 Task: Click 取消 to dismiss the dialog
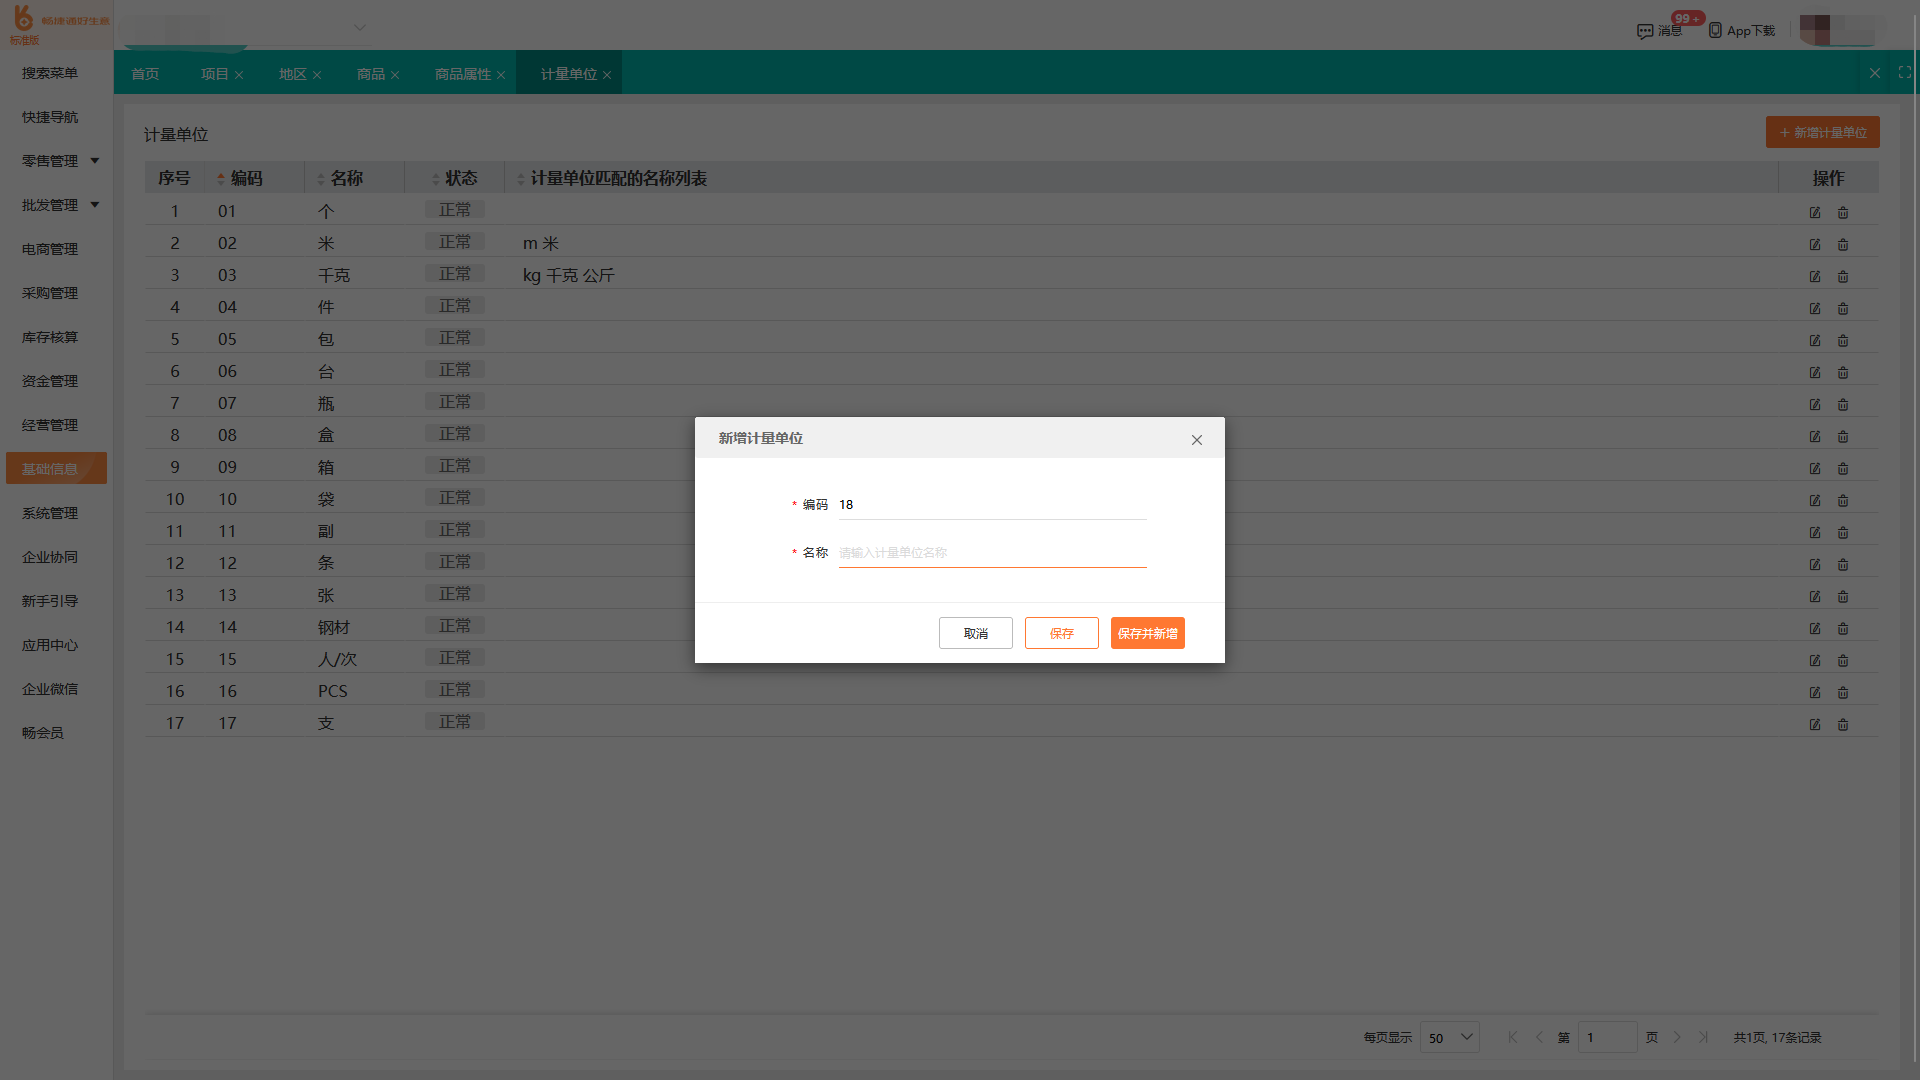(x=976, y=633)
